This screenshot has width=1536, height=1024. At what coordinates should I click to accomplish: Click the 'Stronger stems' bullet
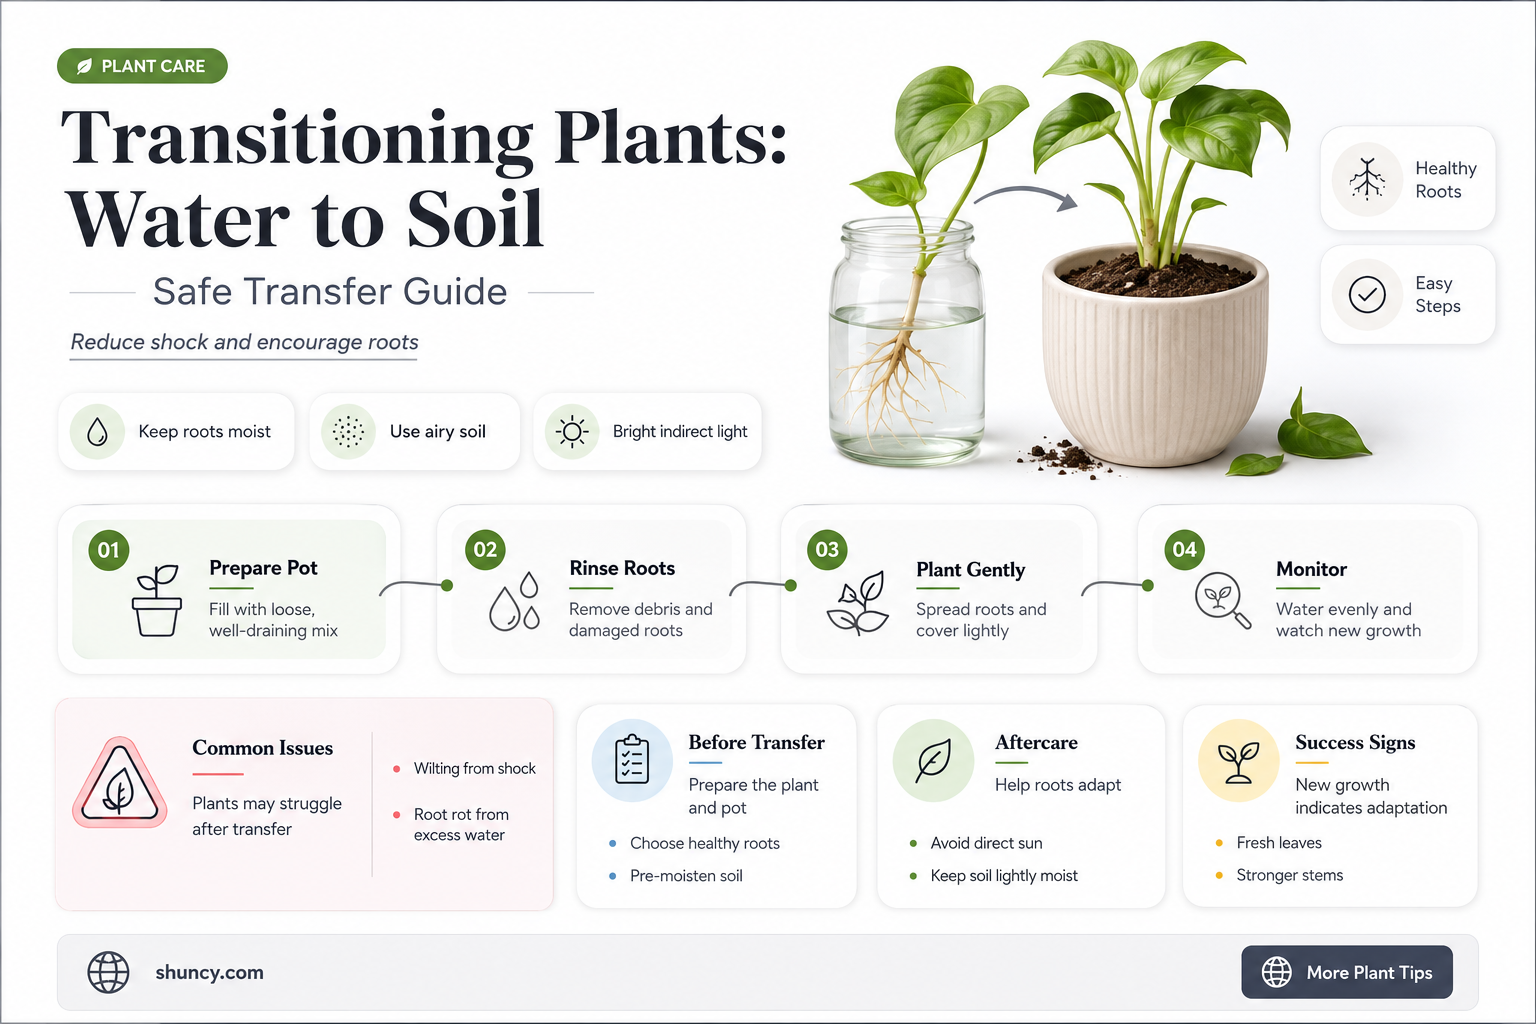(1280, 875)
